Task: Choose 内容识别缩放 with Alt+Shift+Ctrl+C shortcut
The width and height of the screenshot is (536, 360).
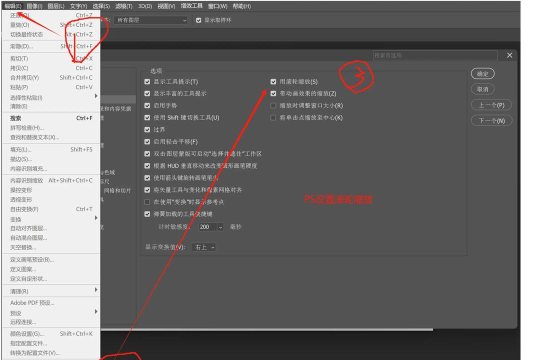Action: (51, 181)
